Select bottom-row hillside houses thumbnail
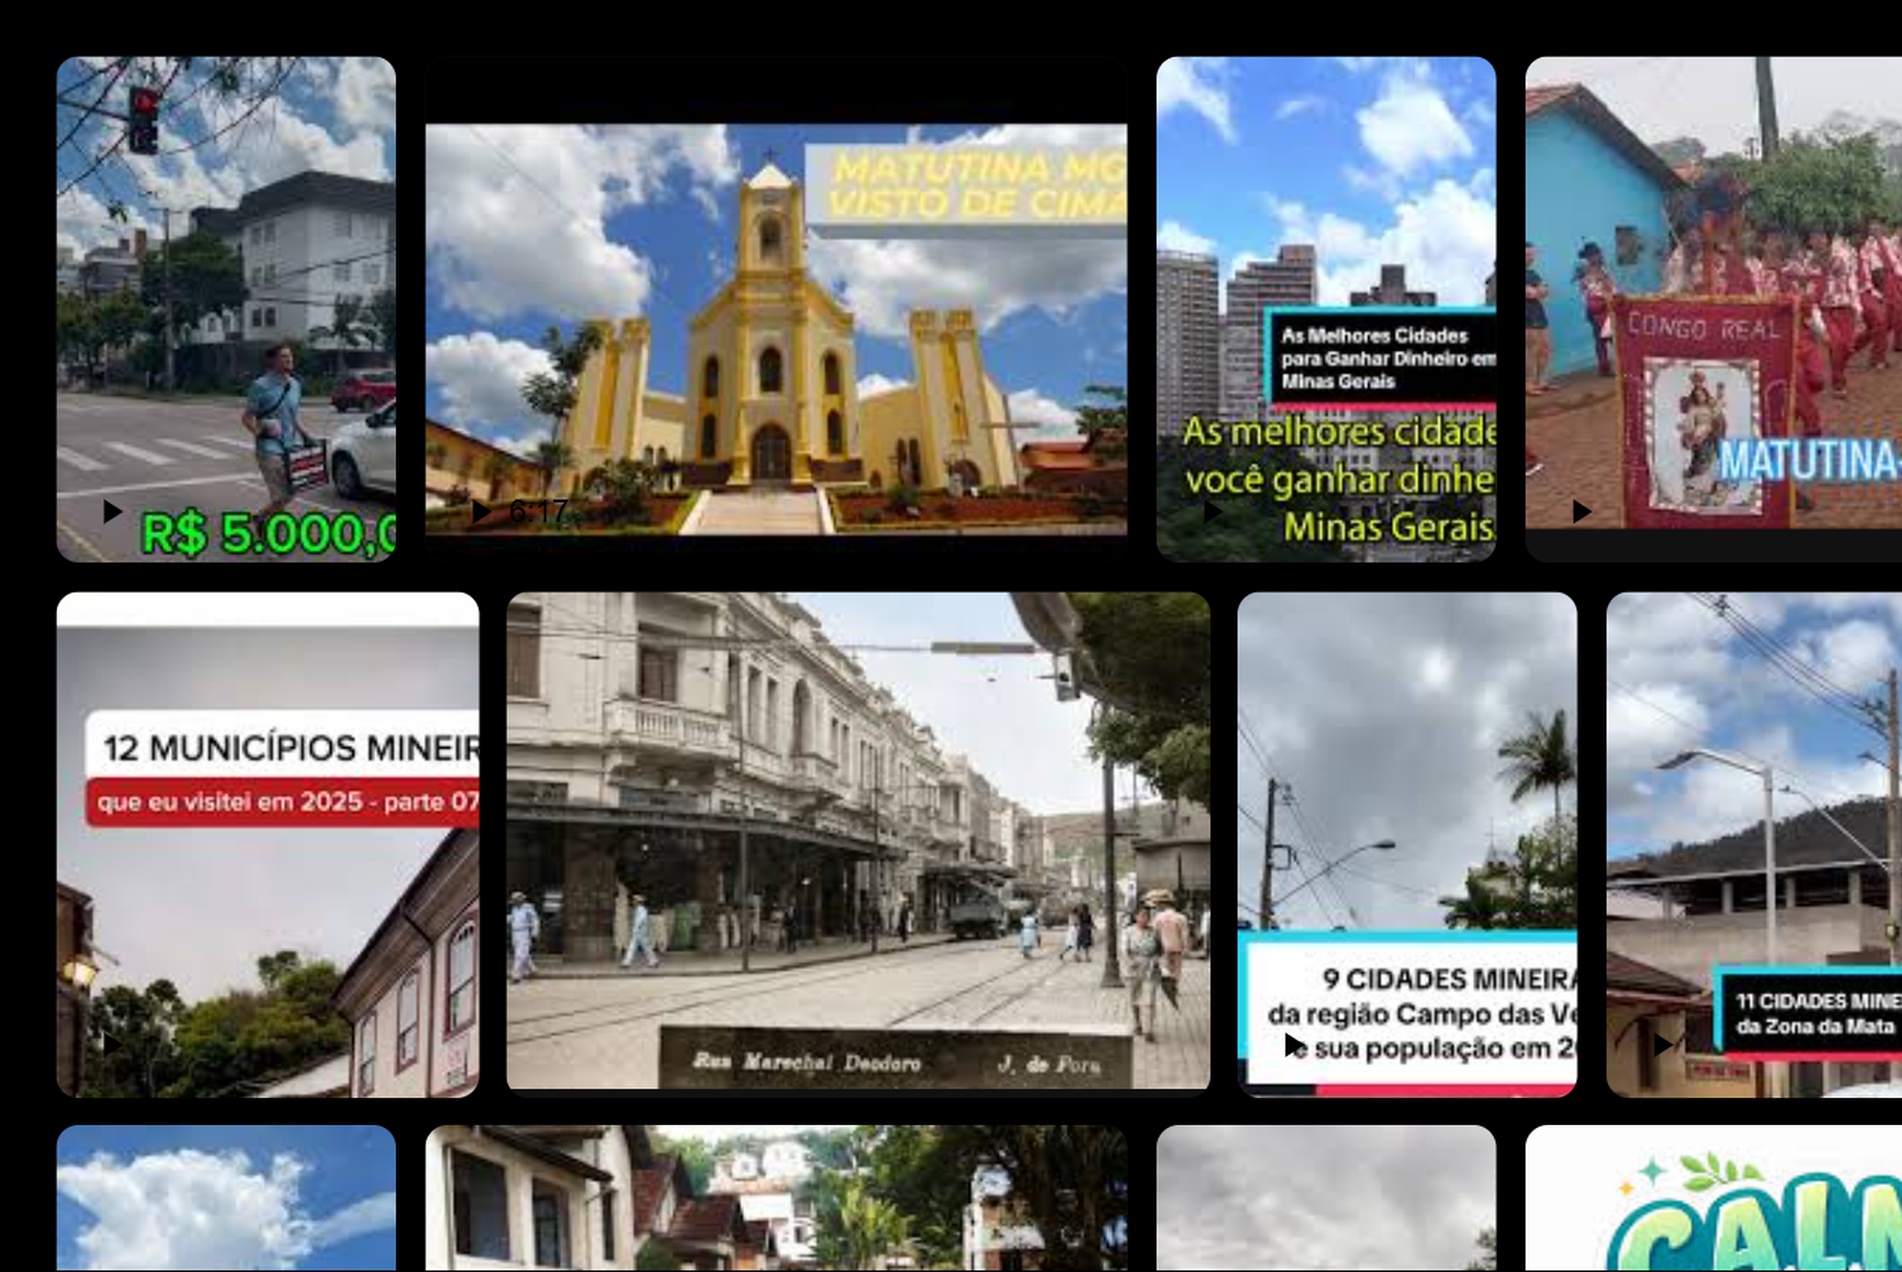The image size is (1902, 1272). 776,1198
